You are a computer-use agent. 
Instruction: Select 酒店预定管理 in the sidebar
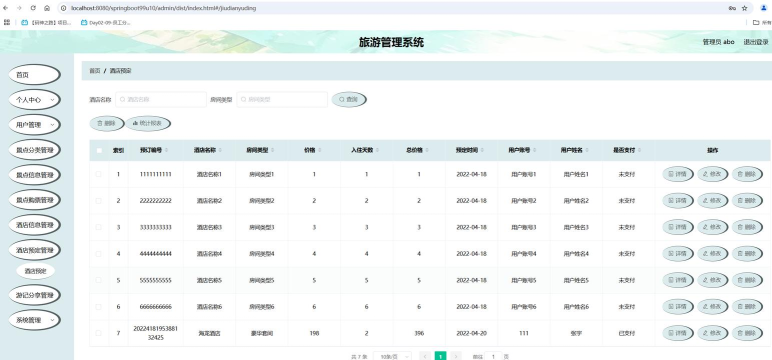point(34,250)
